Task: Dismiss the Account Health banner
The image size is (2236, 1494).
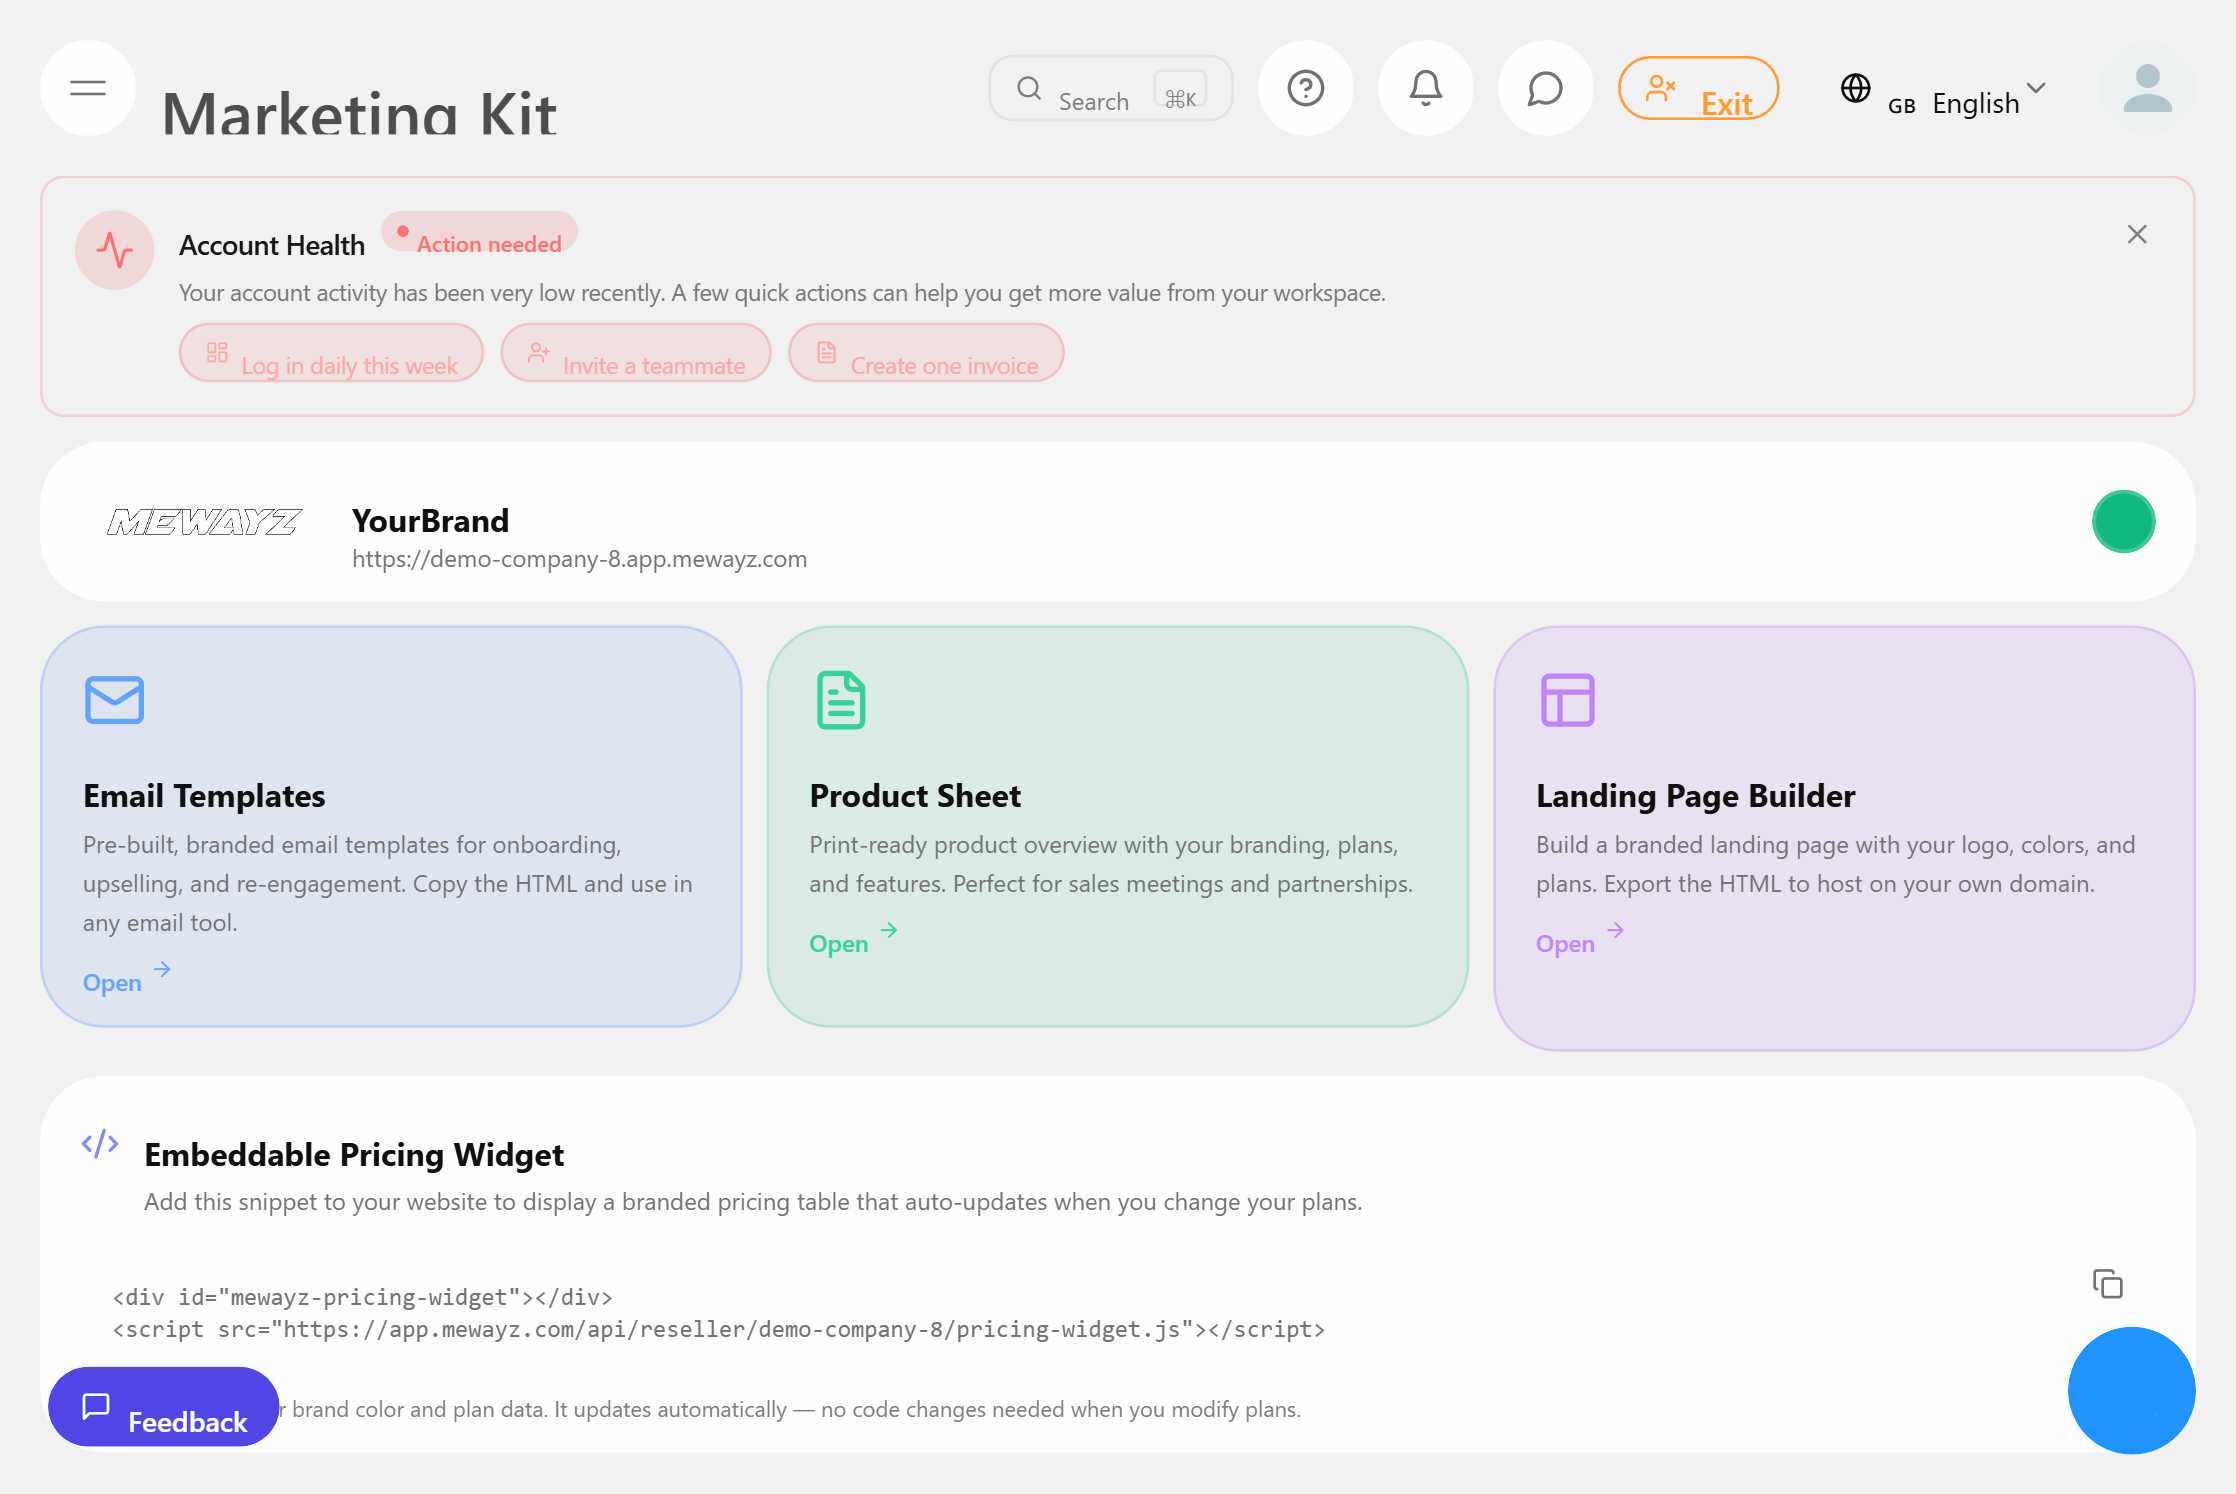Action: tap(2137, 234)
